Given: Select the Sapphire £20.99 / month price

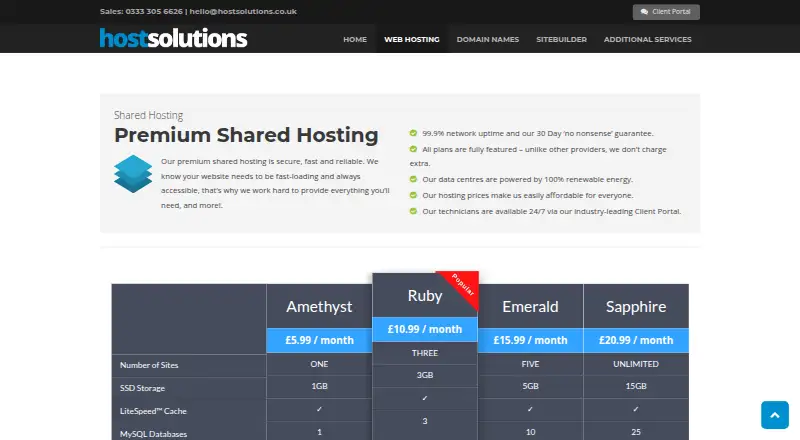Looking at the screenshot, I should pos(636,340).
